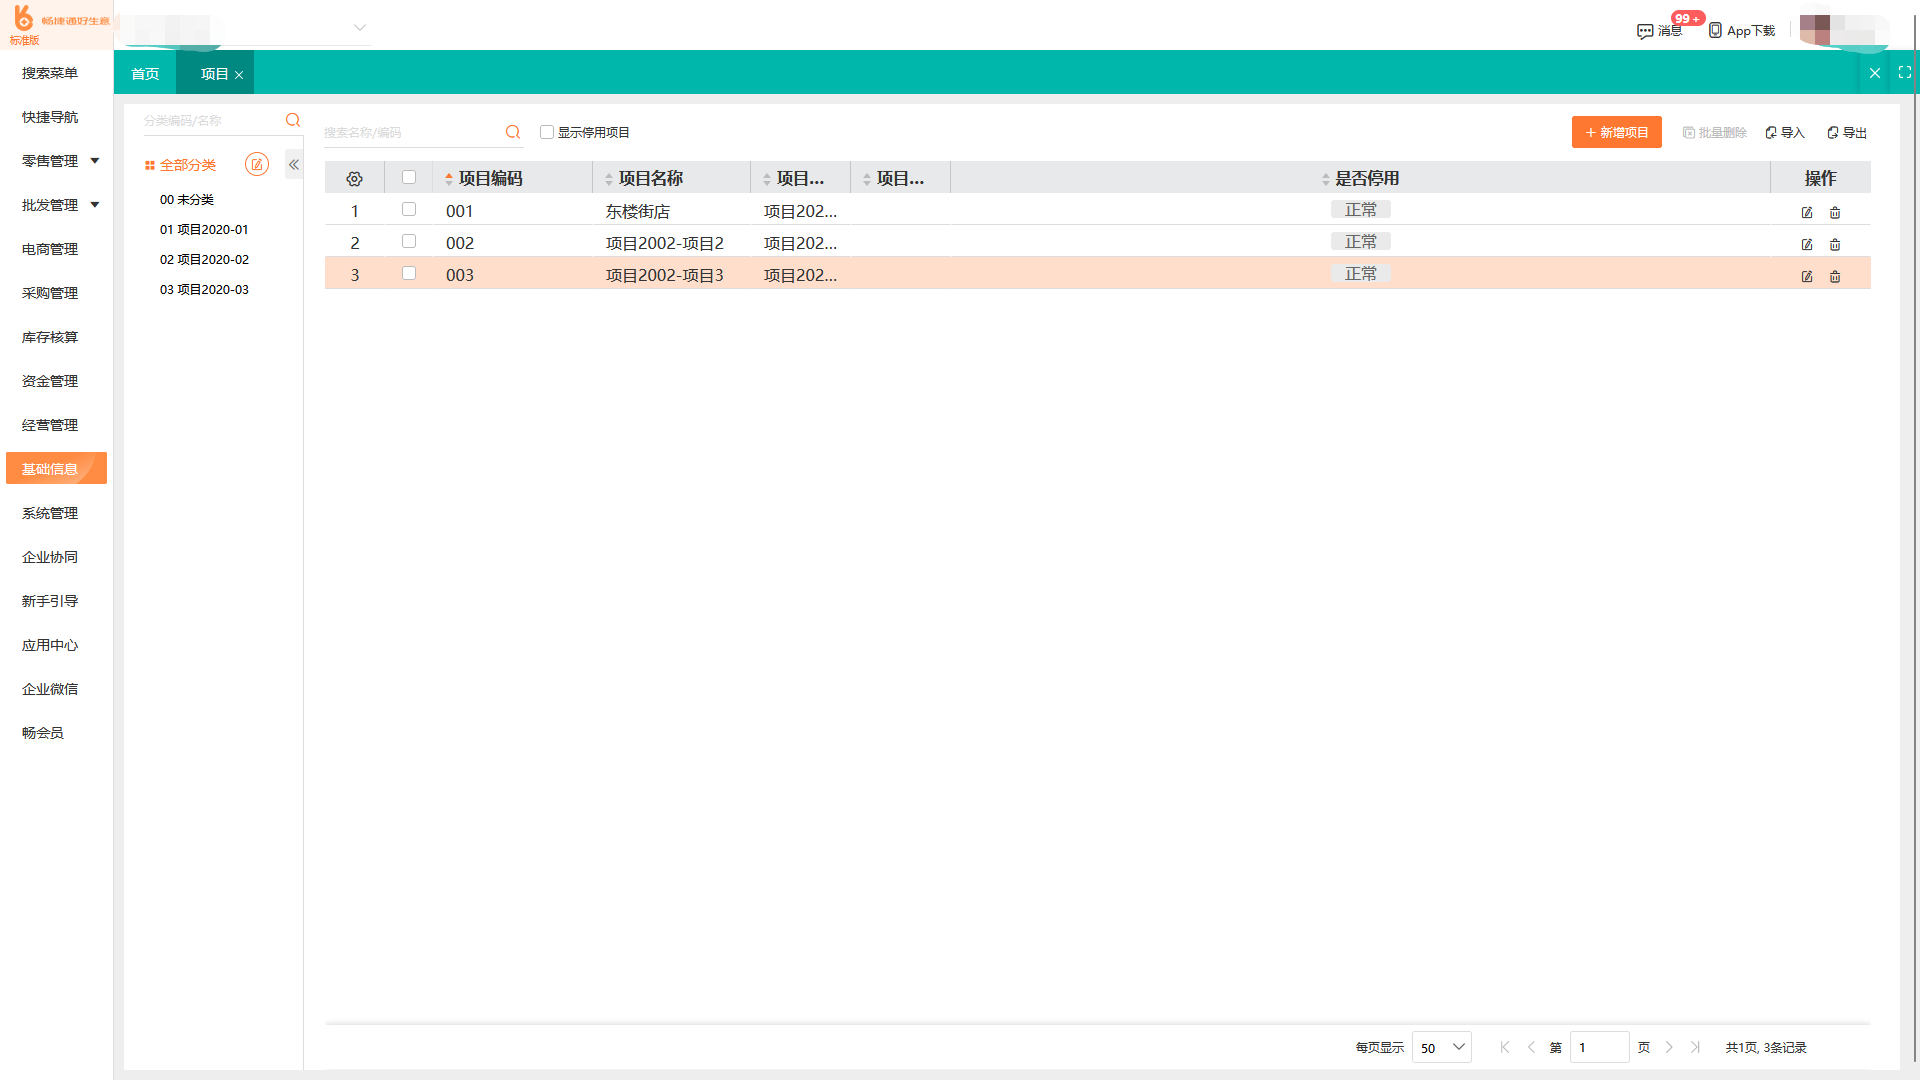The width and height of the screenshot is (1920, 1080).
Task: Click the export icon on top right
Action: click(x=1845, y=132)
